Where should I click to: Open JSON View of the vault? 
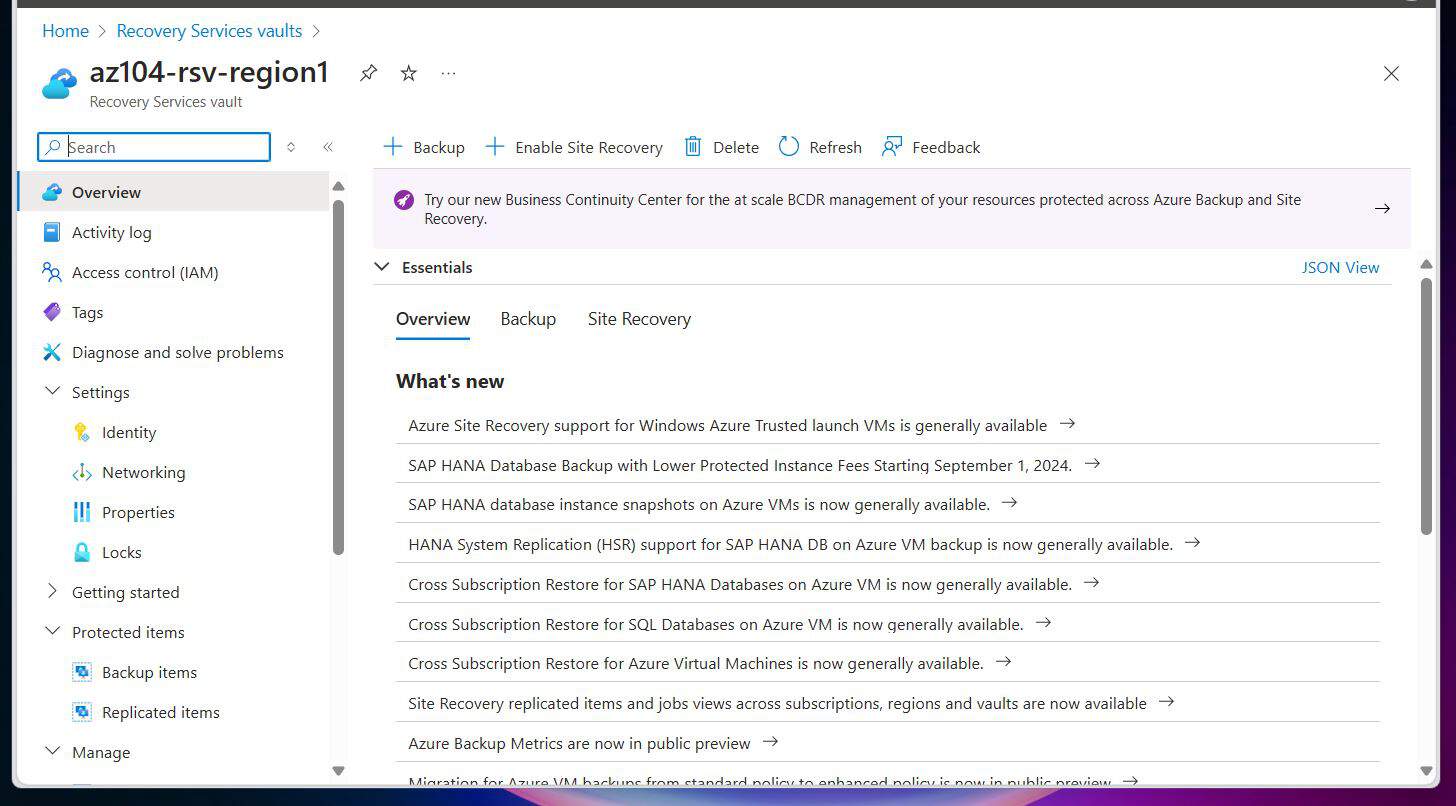pos(1340,267)
